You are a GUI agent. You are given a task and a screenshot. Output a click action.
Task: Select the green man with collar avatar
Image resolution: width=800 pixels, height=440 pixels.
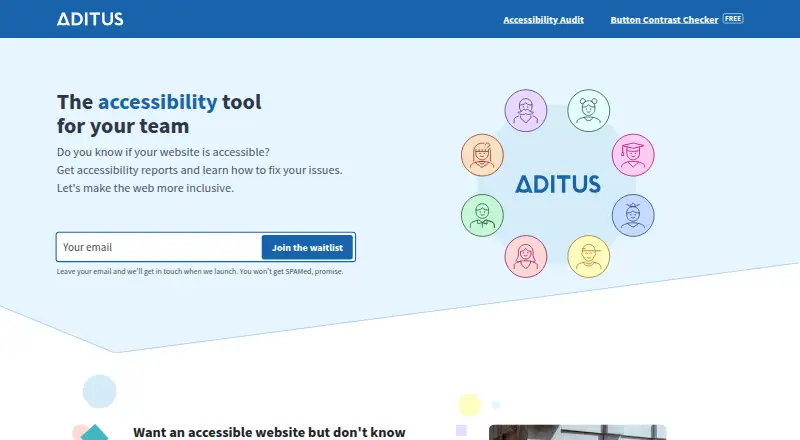[x=482, y=215]
